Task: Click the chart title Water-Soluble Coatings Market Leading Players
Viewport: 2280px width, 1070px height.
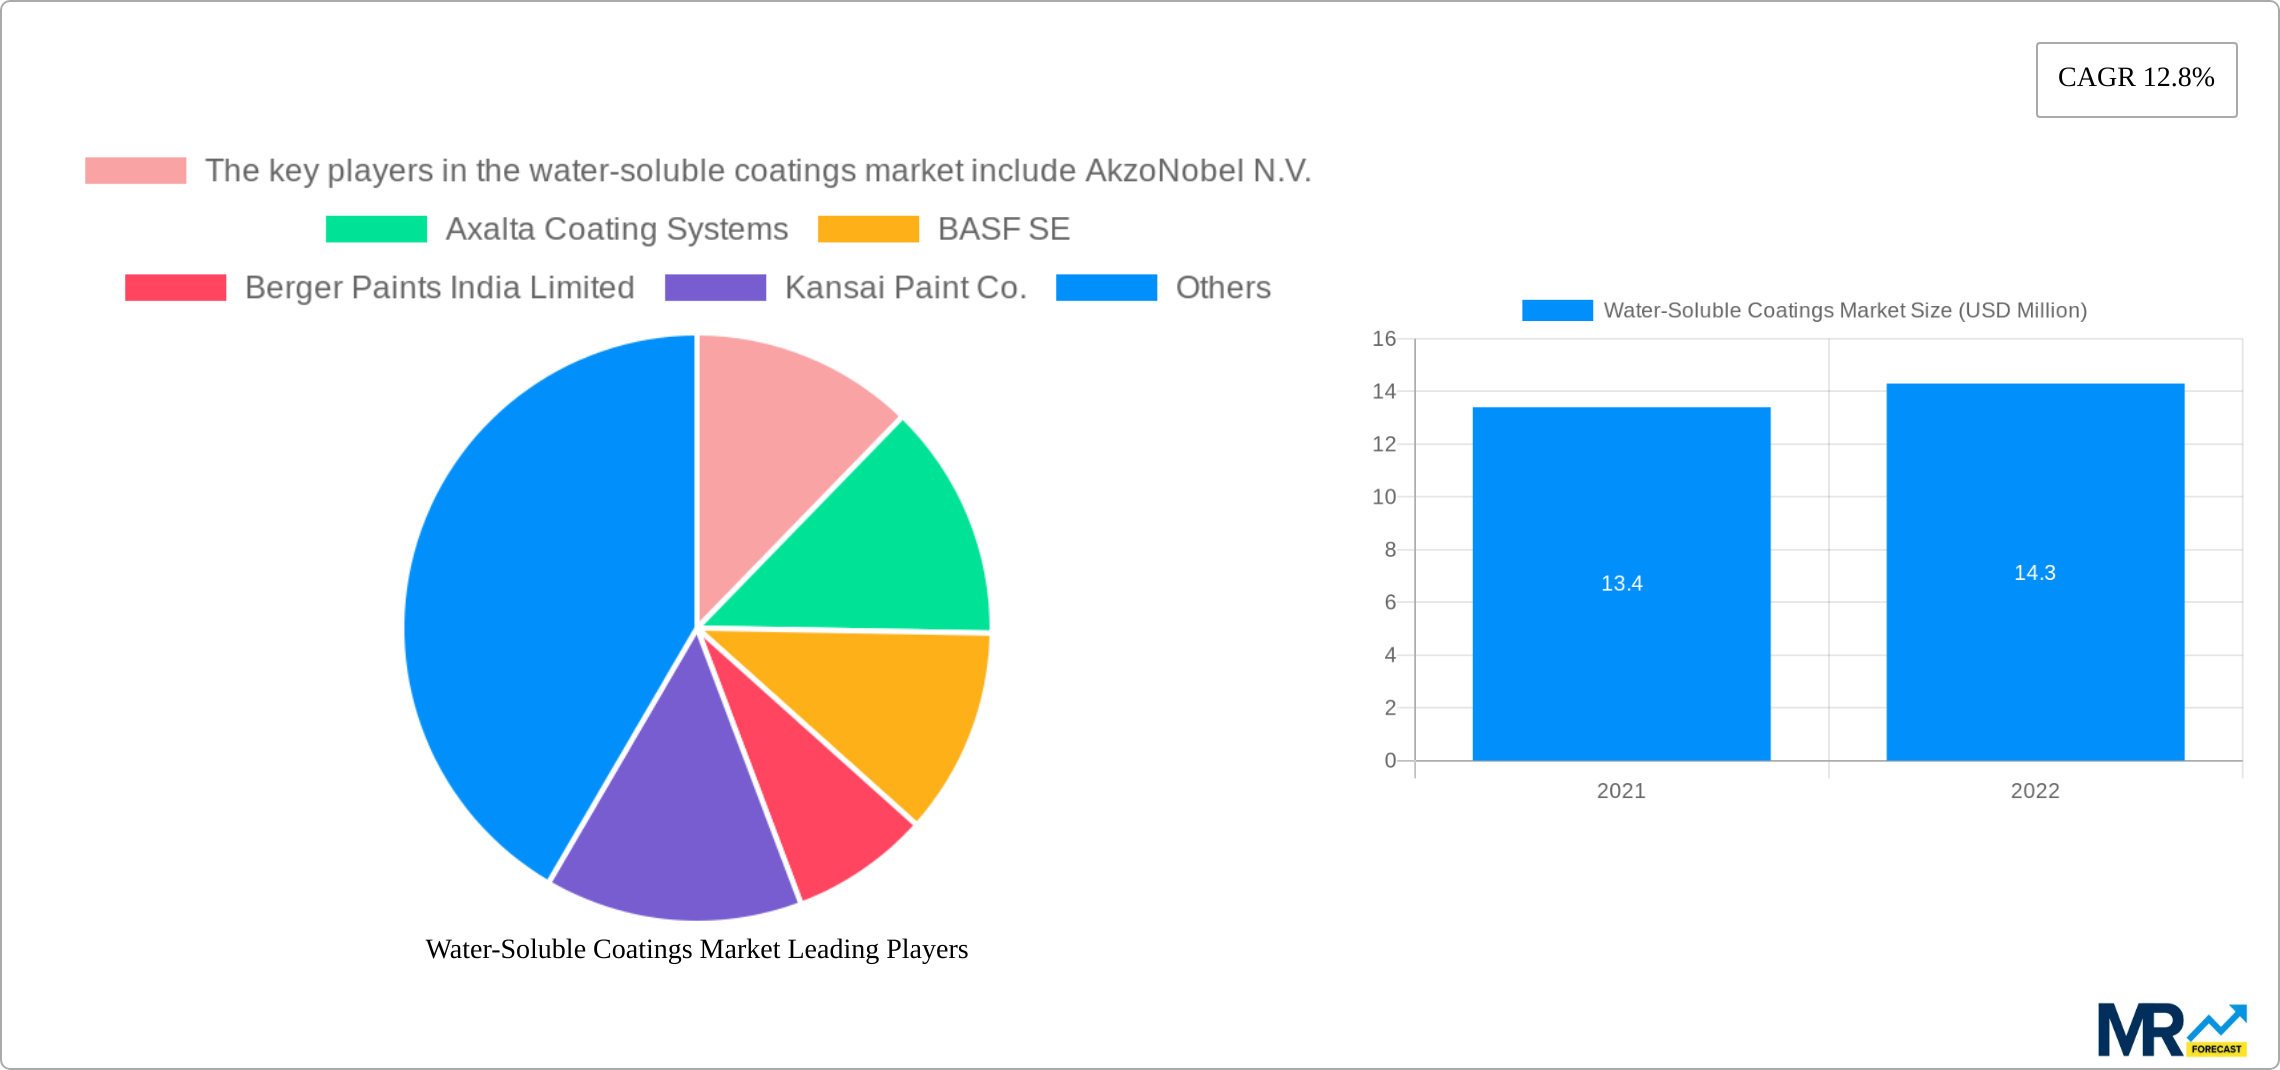Action: pyautogui.click(x=697, y=950)
